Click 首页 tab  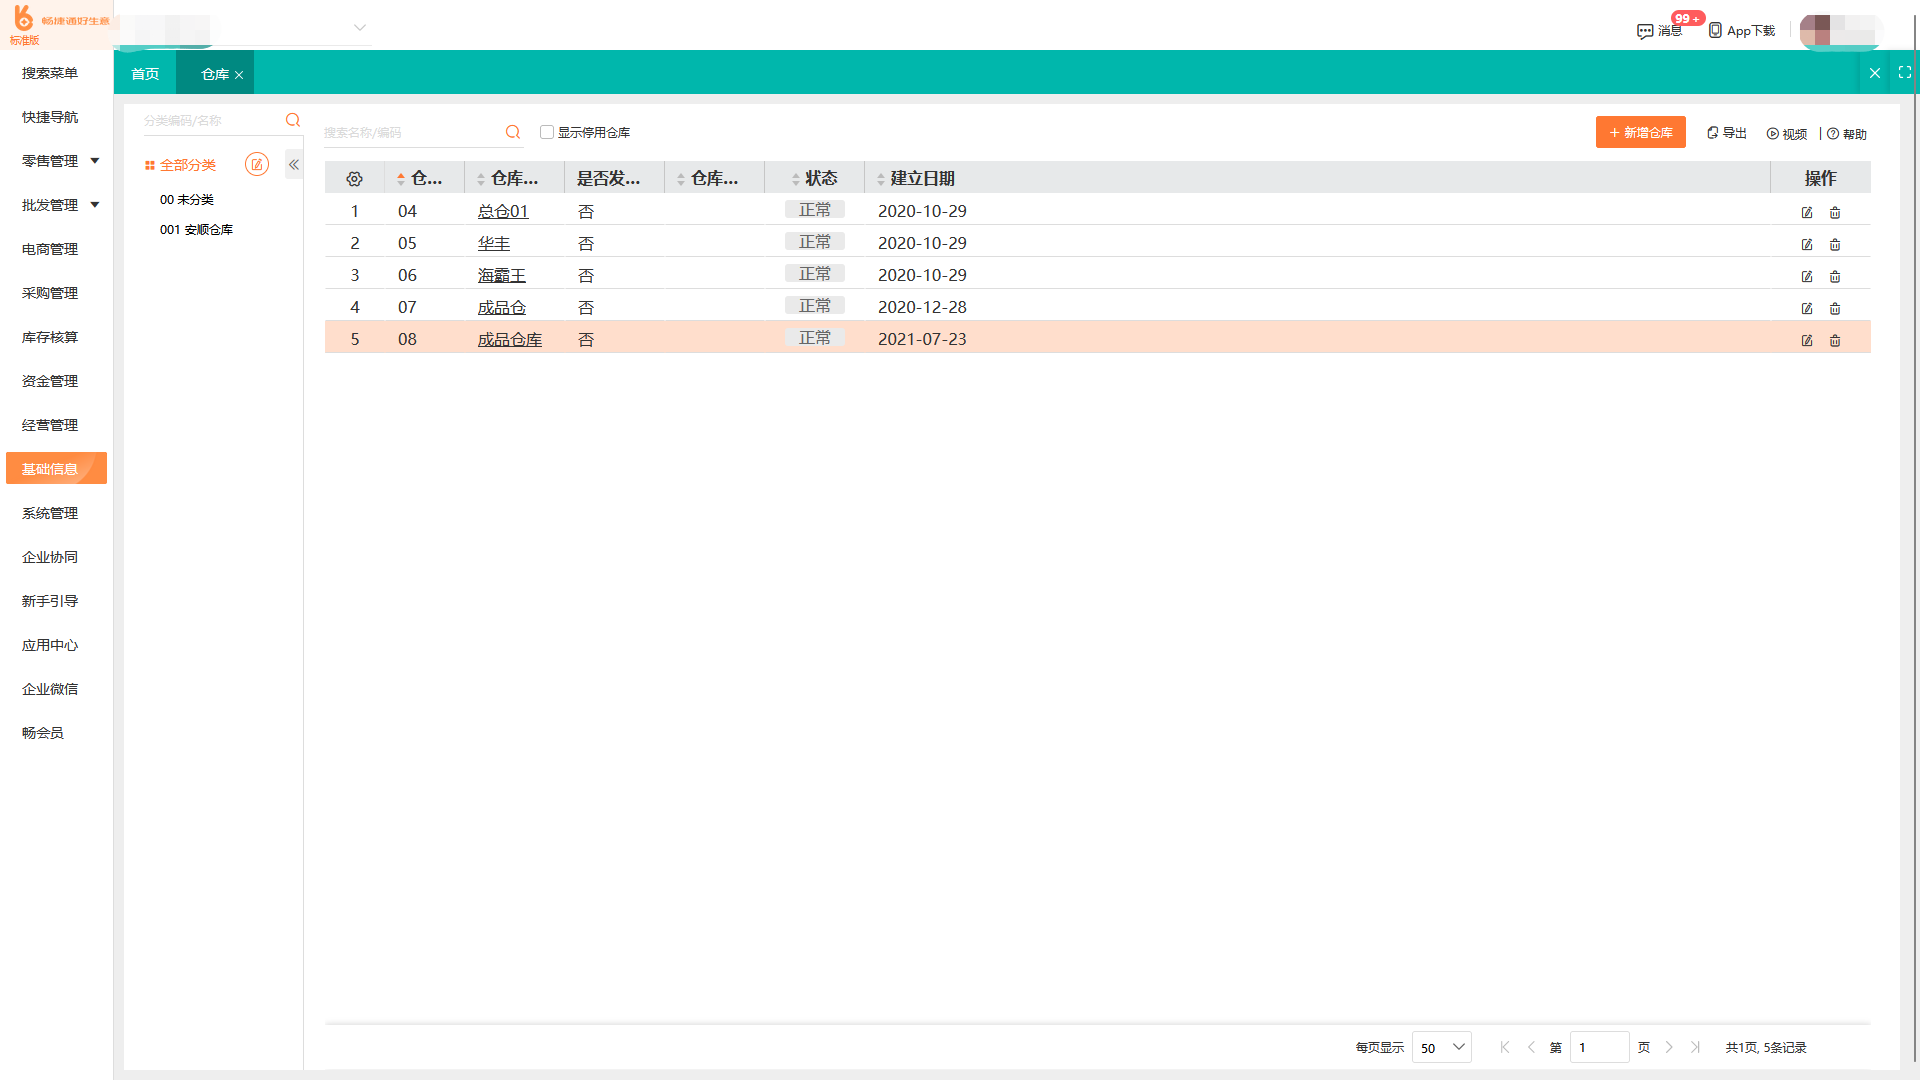click(x=145, y=74)
